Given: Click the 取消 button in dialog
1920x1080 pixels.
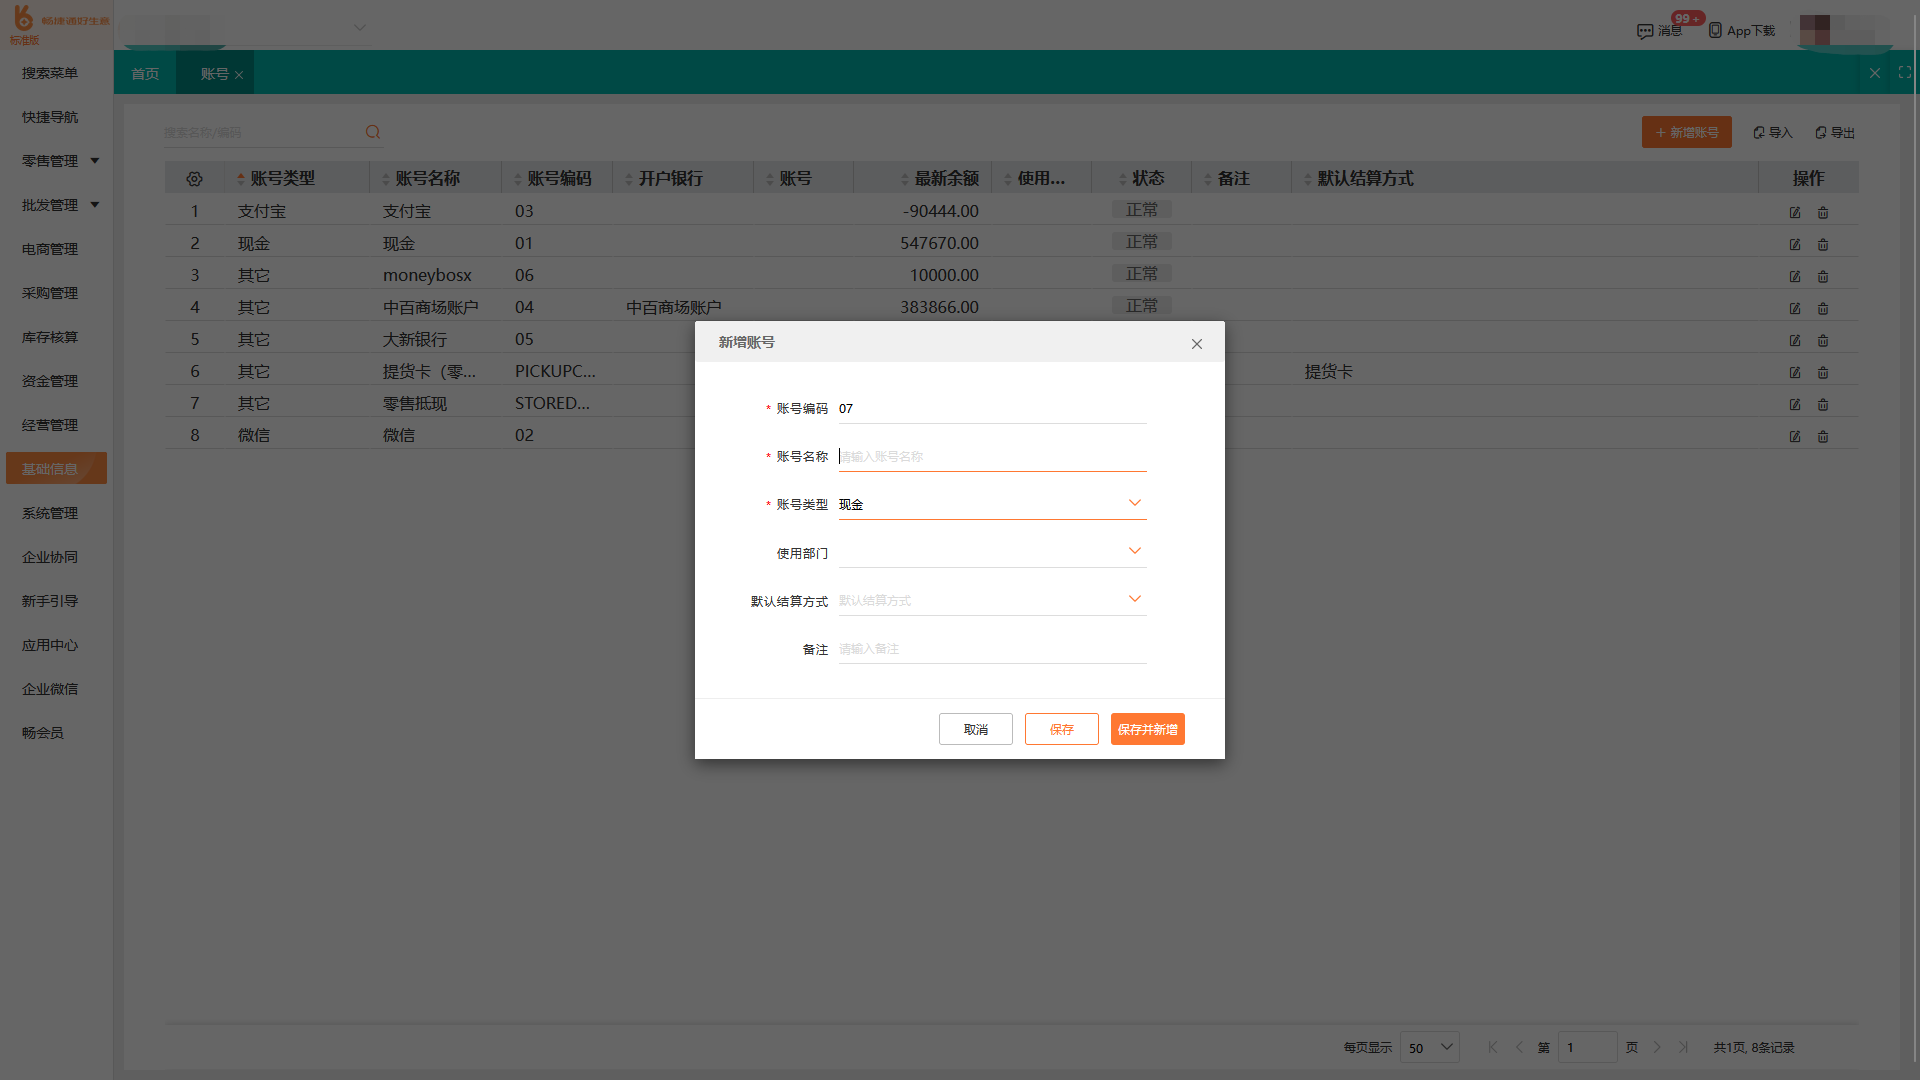Looking at the screenshot, I should click(976, 729).
